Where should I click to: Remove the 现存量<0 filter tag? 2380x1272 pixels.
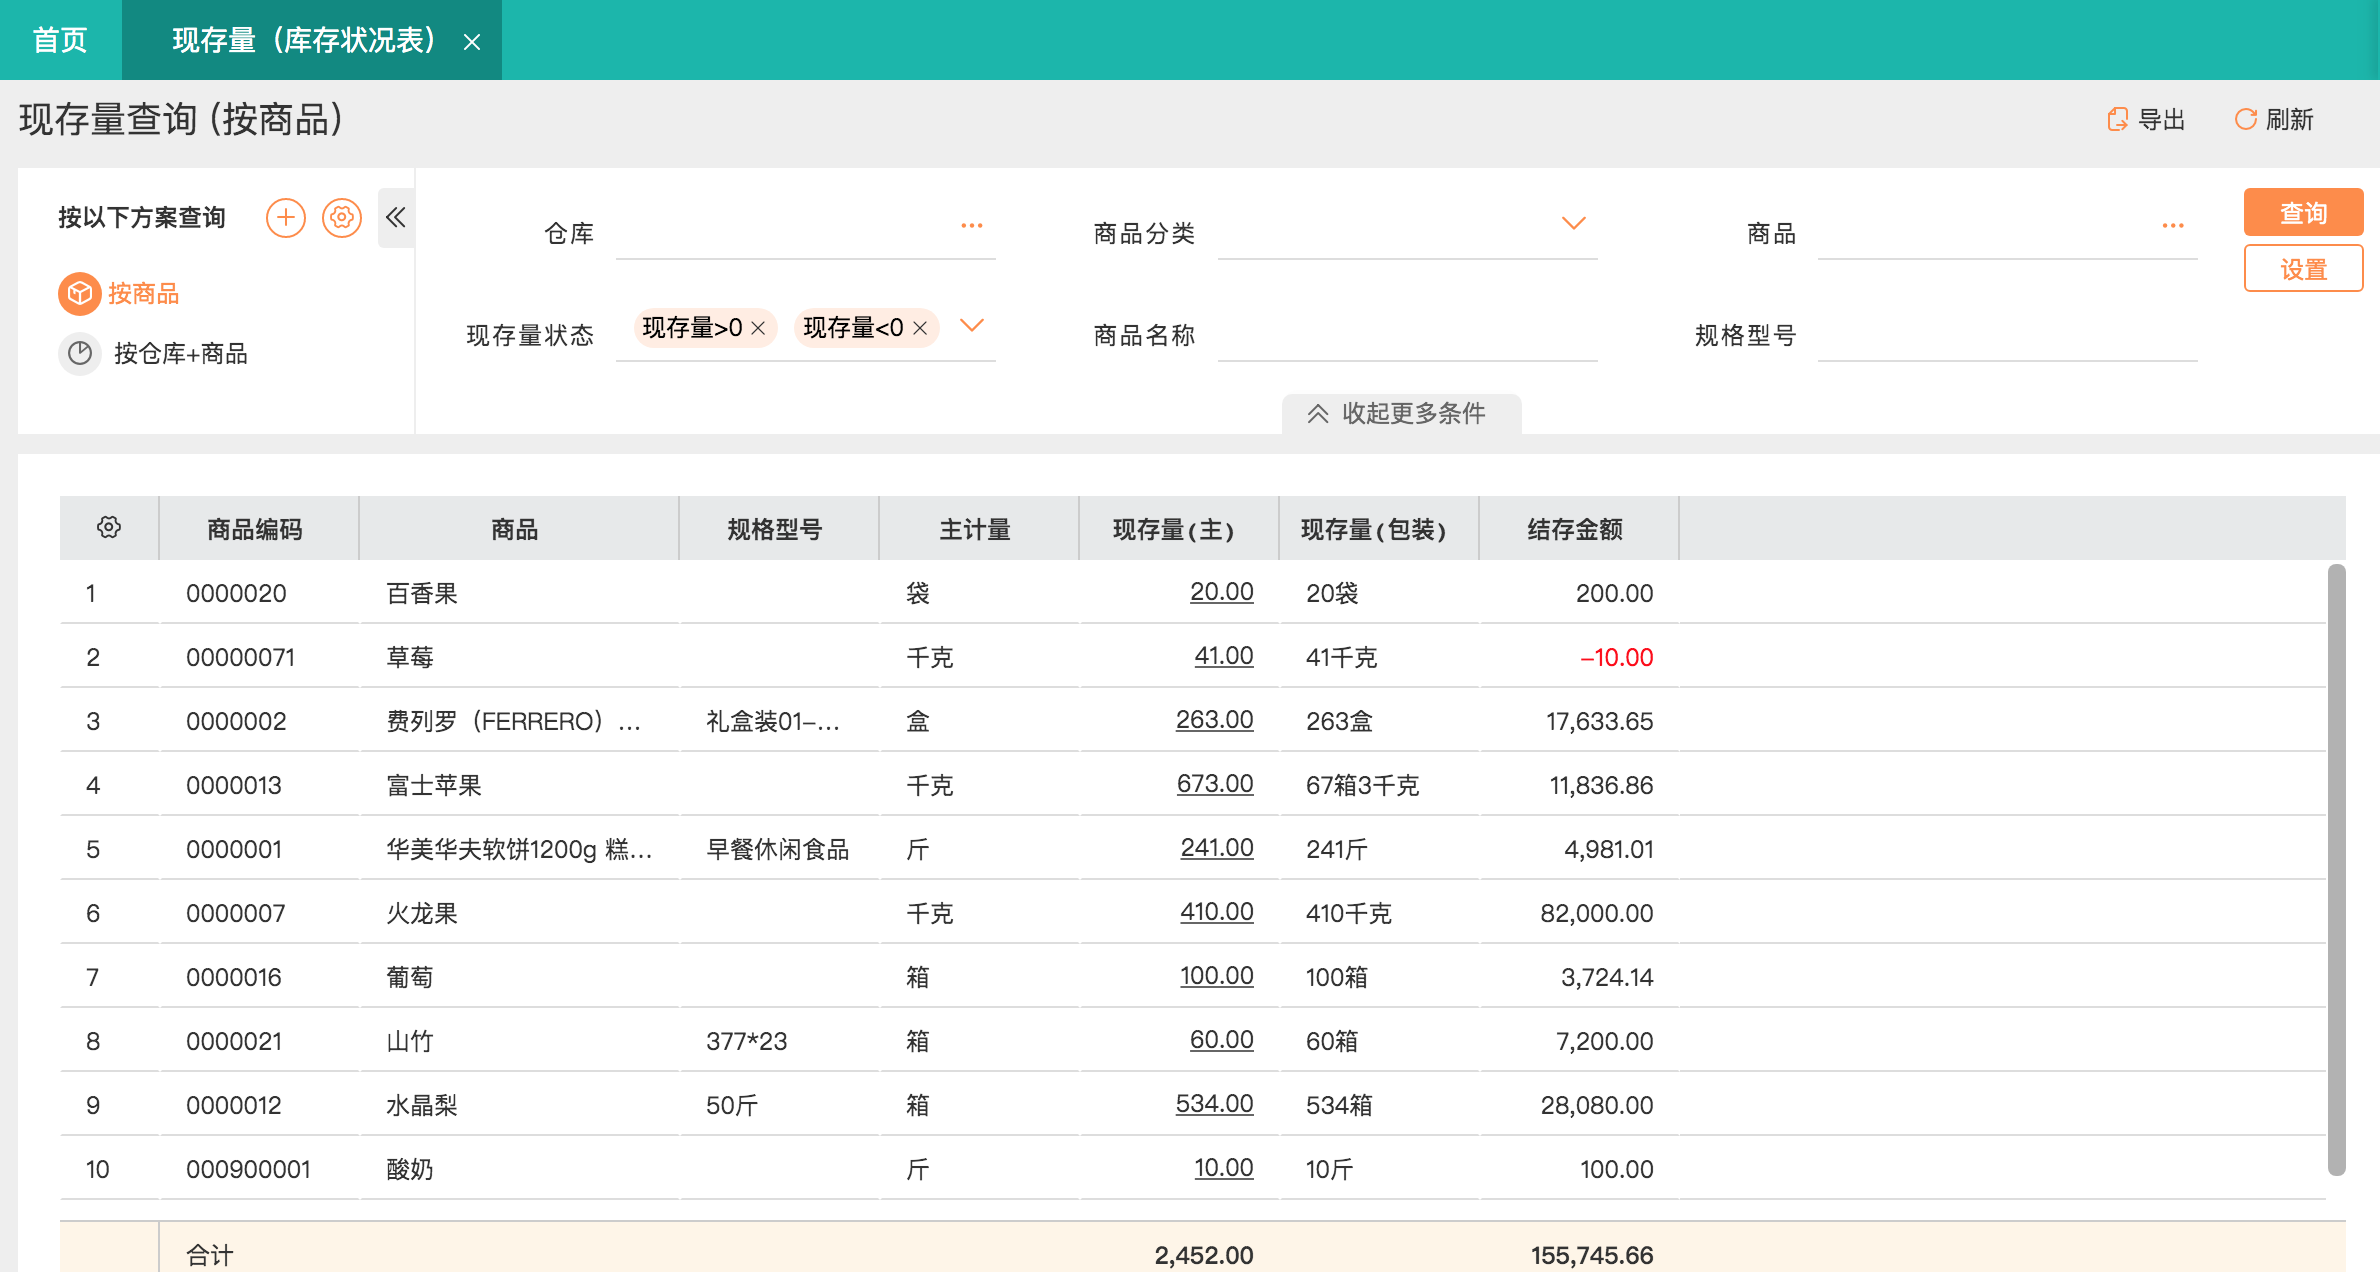tap(918, 327)
